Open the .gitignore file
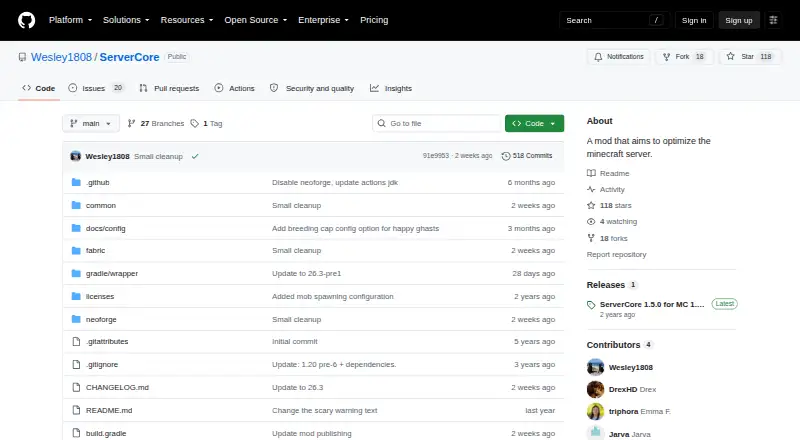Viewport: 800px width, 440px height. tap(102, 364)
